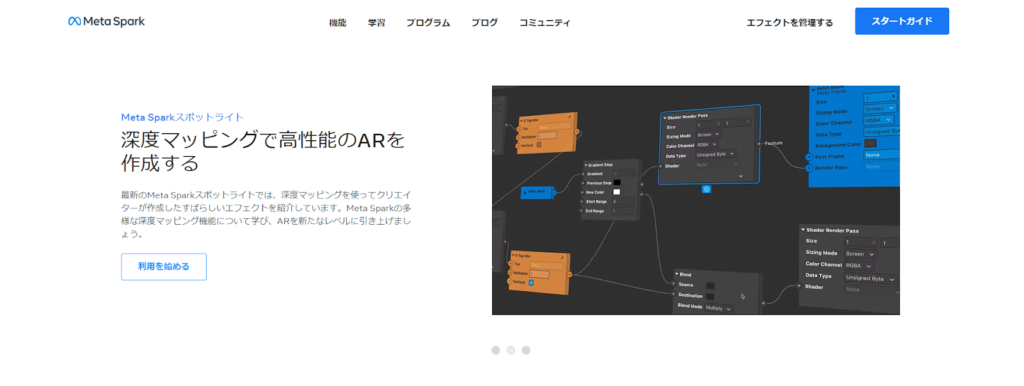Click the Meta Sparkスポットライト label
Image resolution: width=1024 pixels, height=386 pixels.
[182, 118]
